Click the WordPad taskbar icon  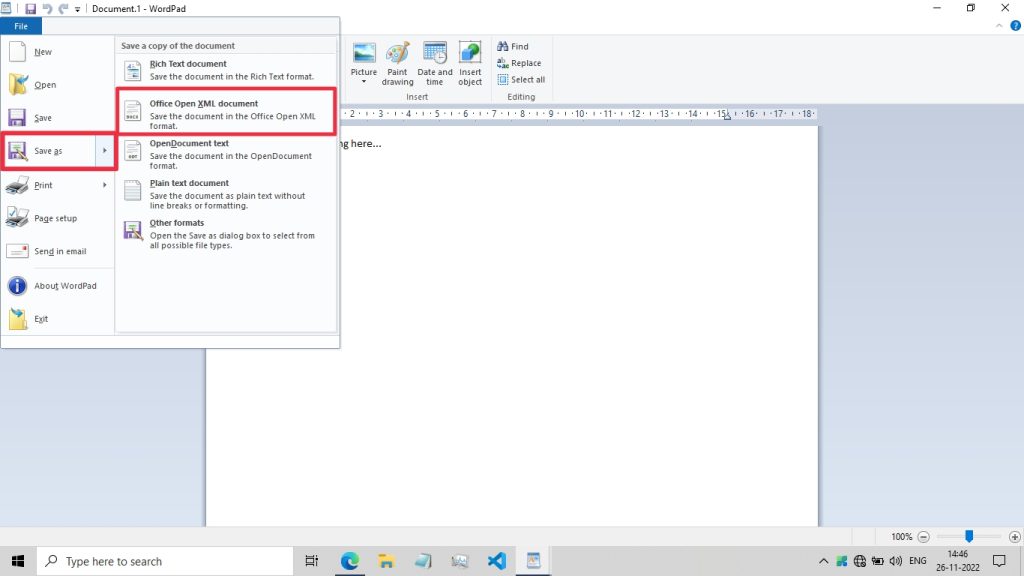click(534, 561)
